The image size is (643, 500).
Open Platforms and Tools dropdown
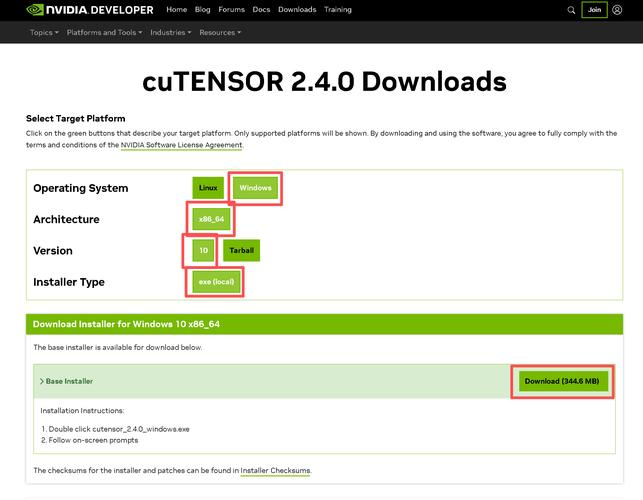[x=104, y=32]
